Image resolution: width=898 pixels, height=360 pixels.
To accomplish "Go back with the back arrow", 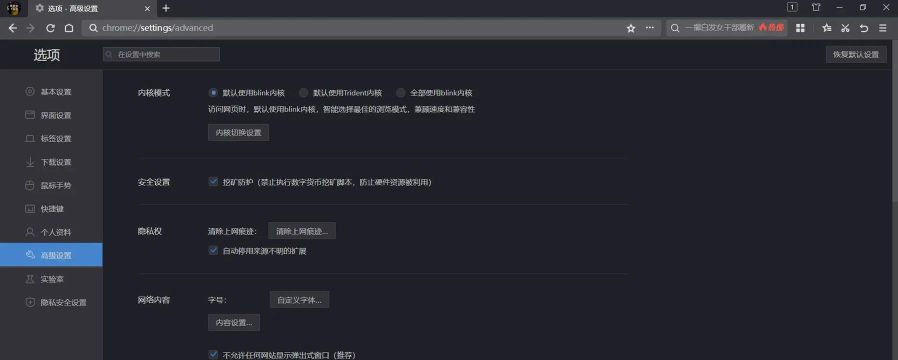I will (x=13, y=28).
